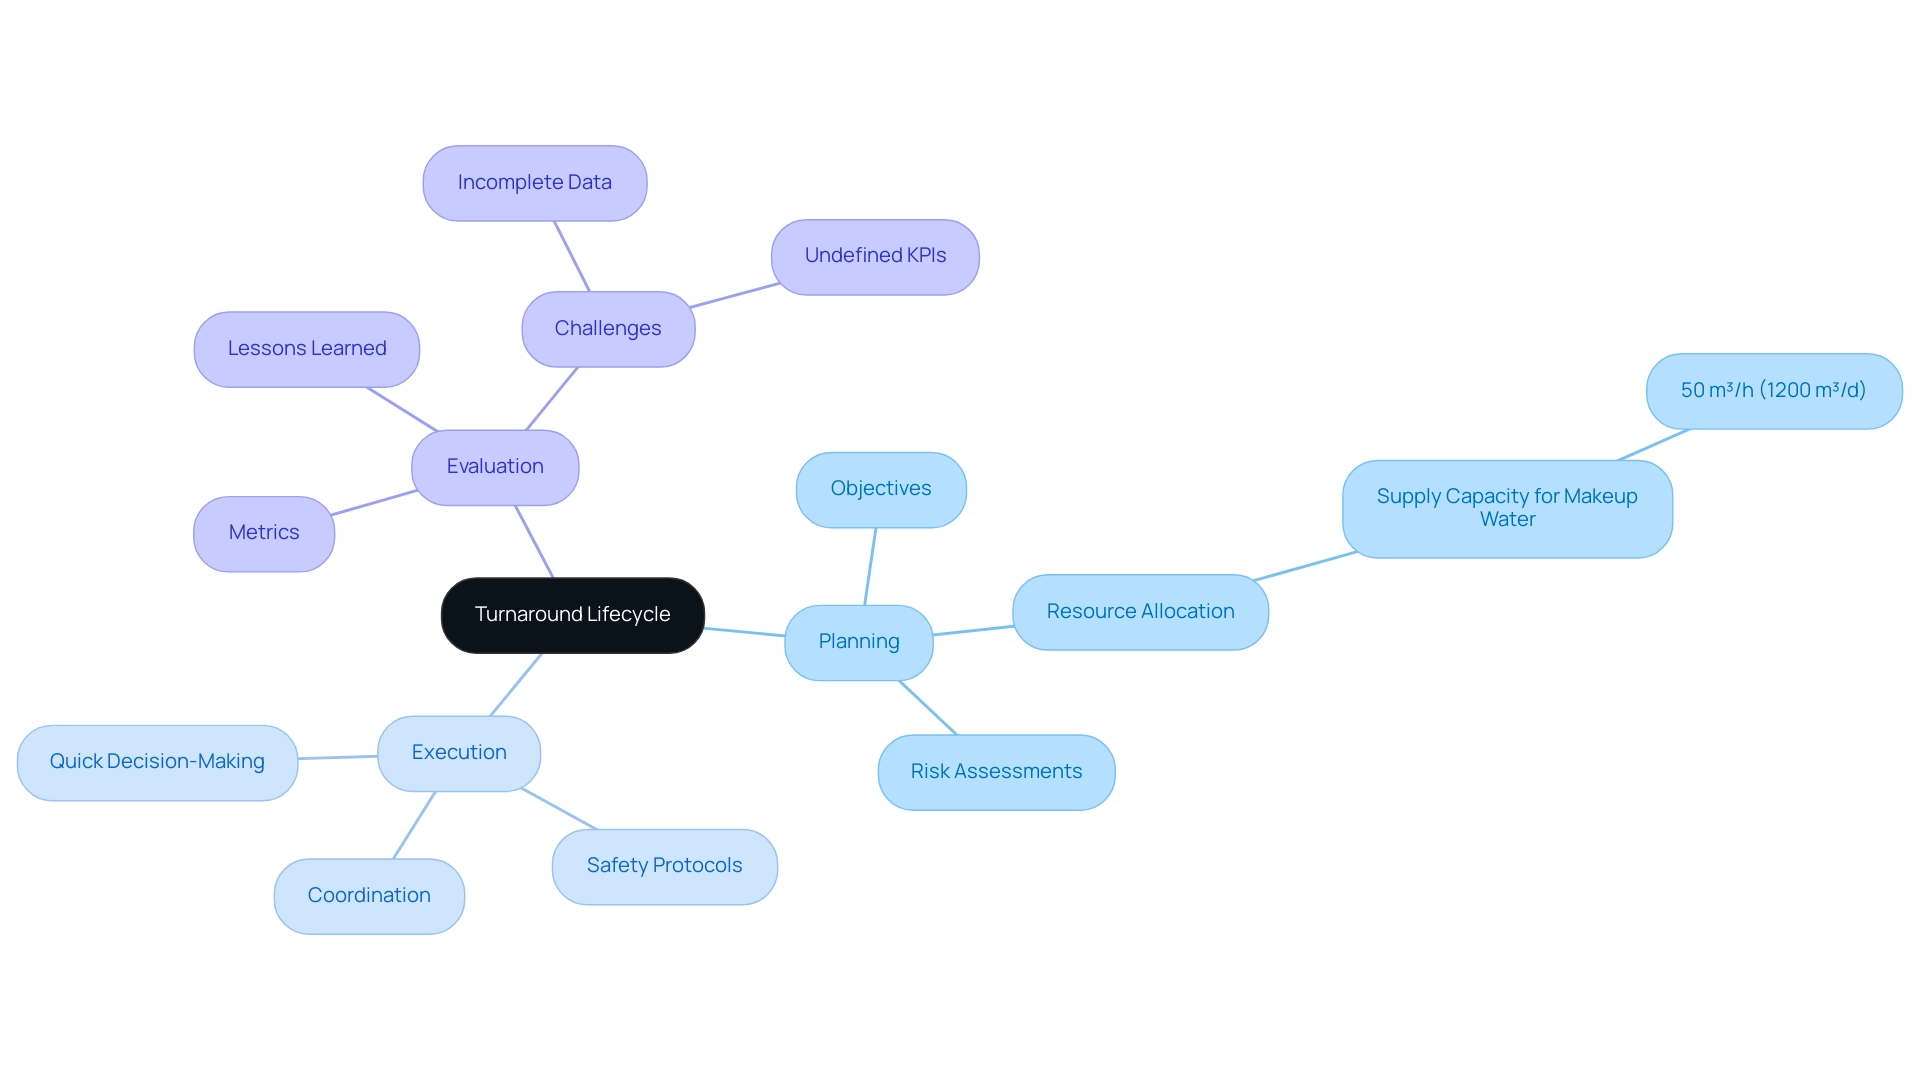The image size is (1920, 1083).
Task: Click the Safety Protocols node
Action: [665, 864]
